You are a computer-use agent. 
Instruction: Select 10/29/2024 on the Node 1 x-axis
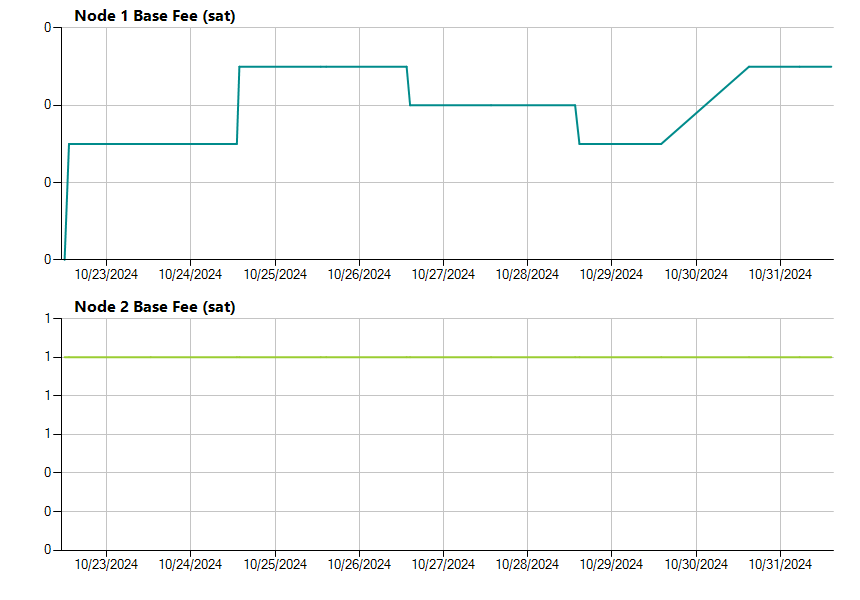point(612,274)
